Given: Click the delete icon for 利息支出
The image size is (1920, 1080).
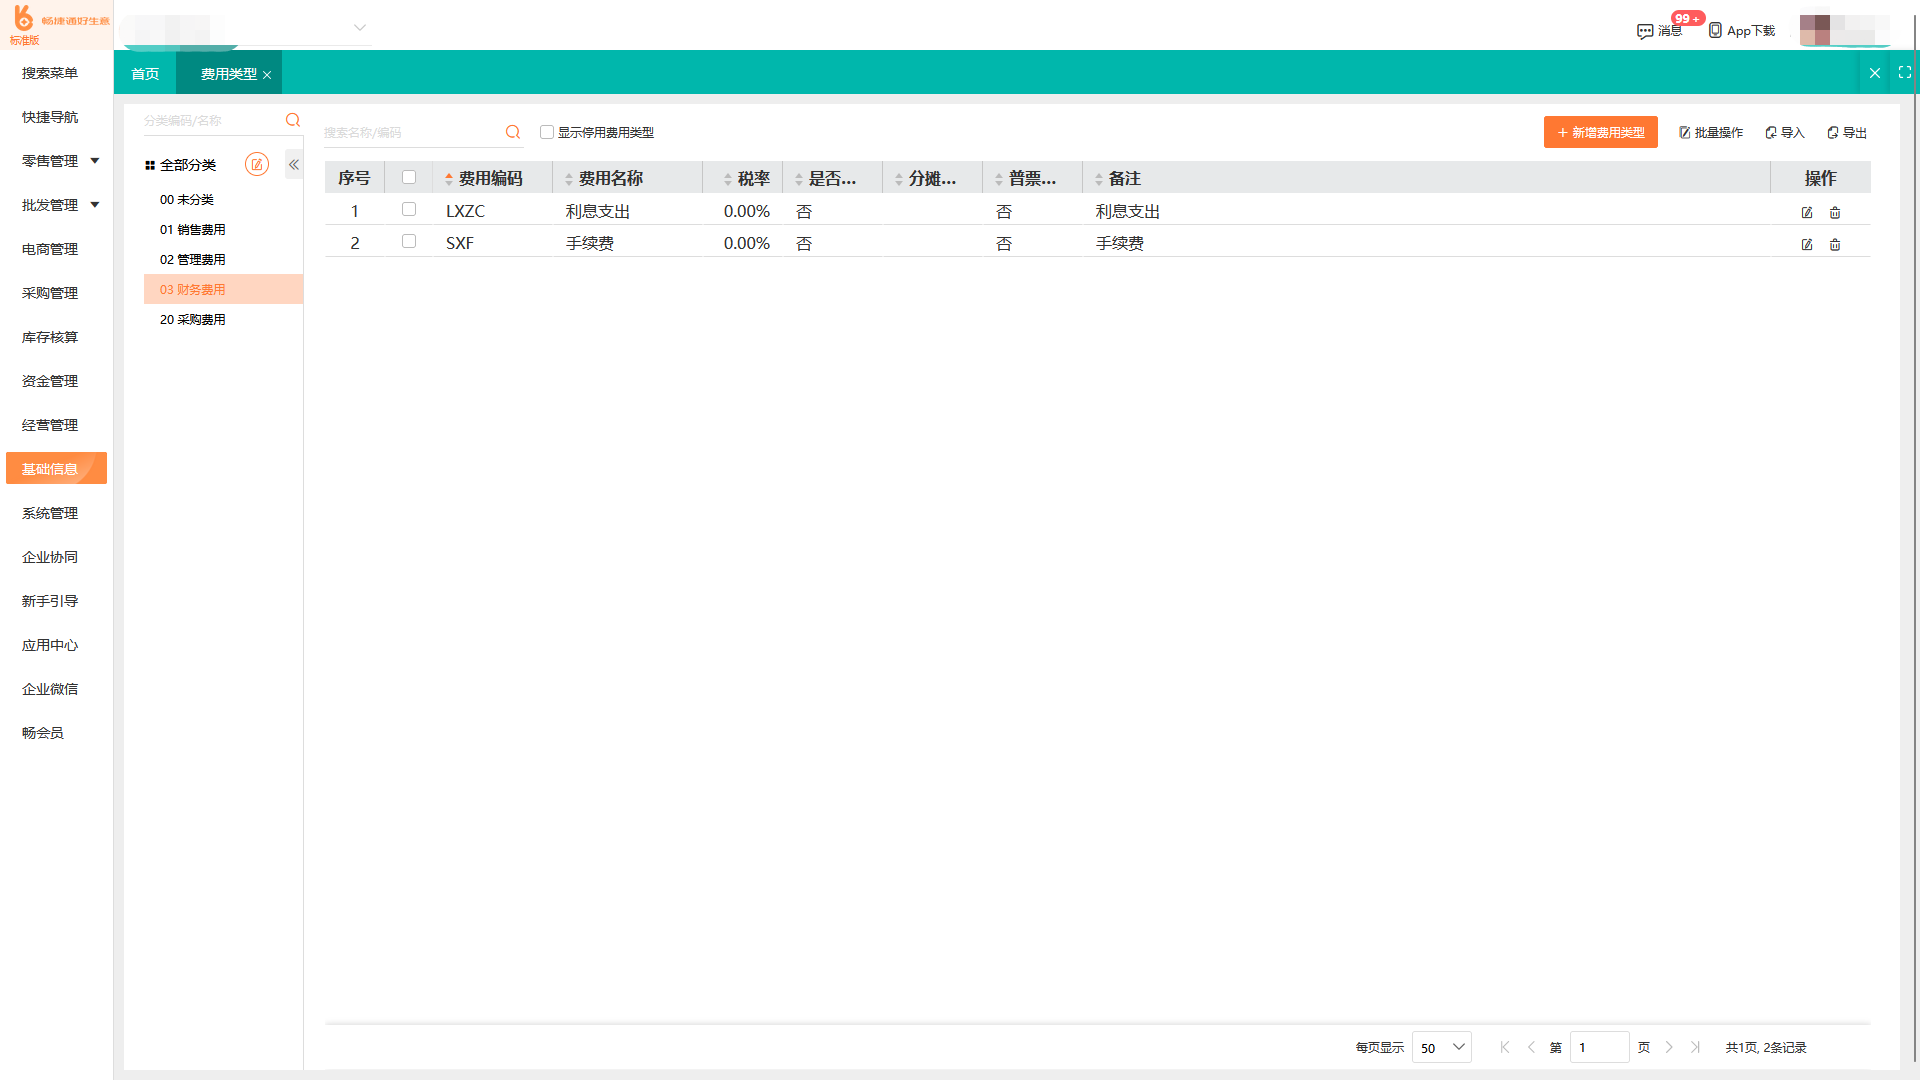Looking at the screenshot, I should tap(1836, 212).
